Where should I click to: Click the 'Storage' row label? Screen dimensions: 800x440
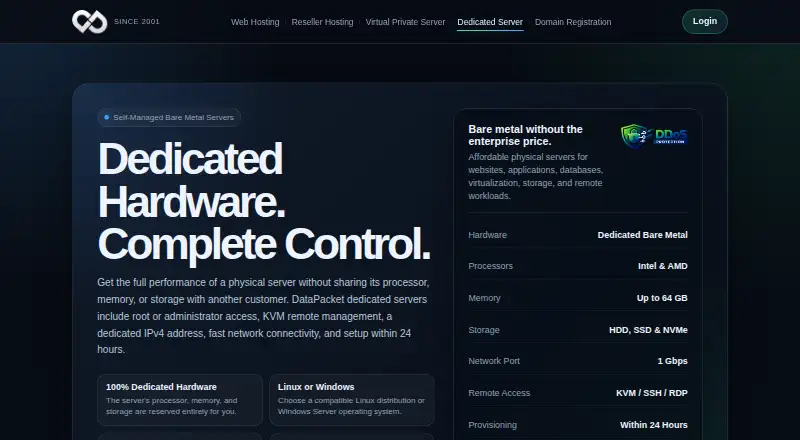pyautogui.click(x=484, y=330)
